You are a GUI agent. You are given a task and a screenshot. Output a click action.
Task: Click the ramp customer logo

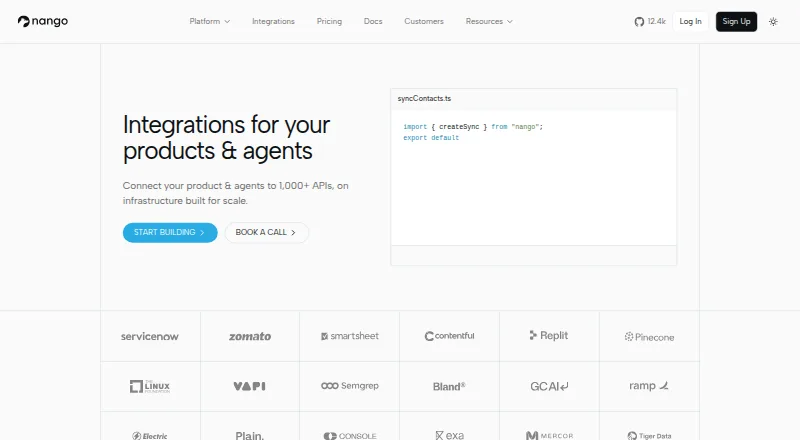tap(649, 386)
